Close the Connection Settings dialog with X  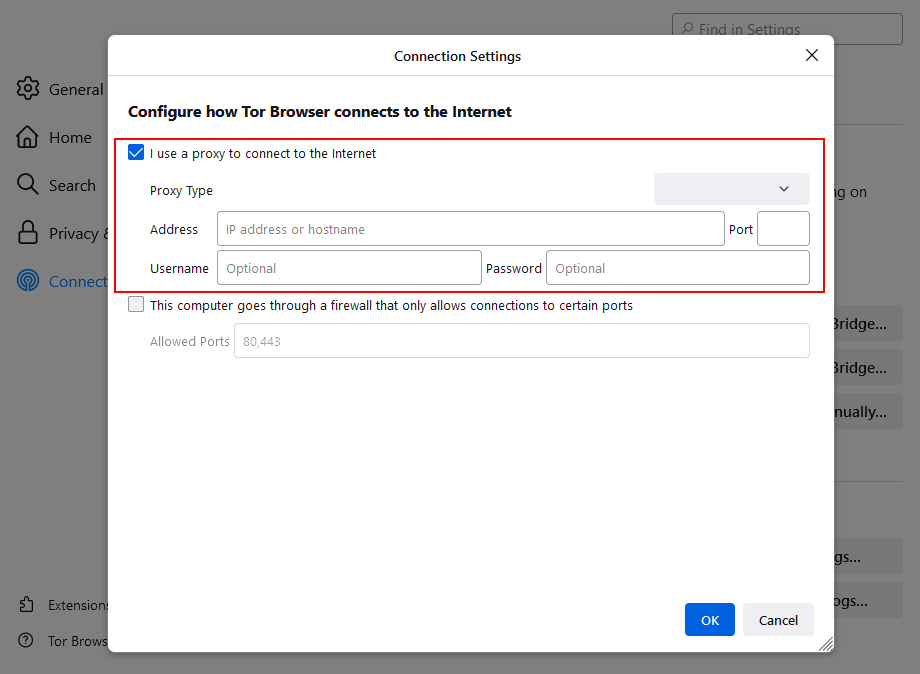pos(811,55)
